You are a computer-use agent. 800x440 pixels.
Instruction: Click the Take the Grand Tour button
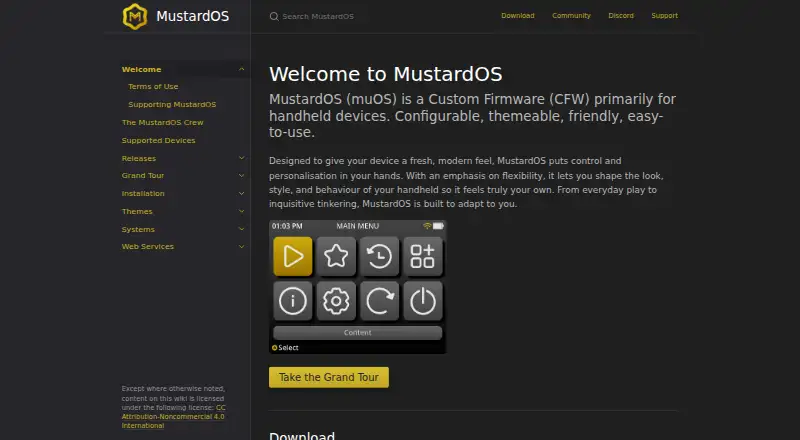(329, 377)
